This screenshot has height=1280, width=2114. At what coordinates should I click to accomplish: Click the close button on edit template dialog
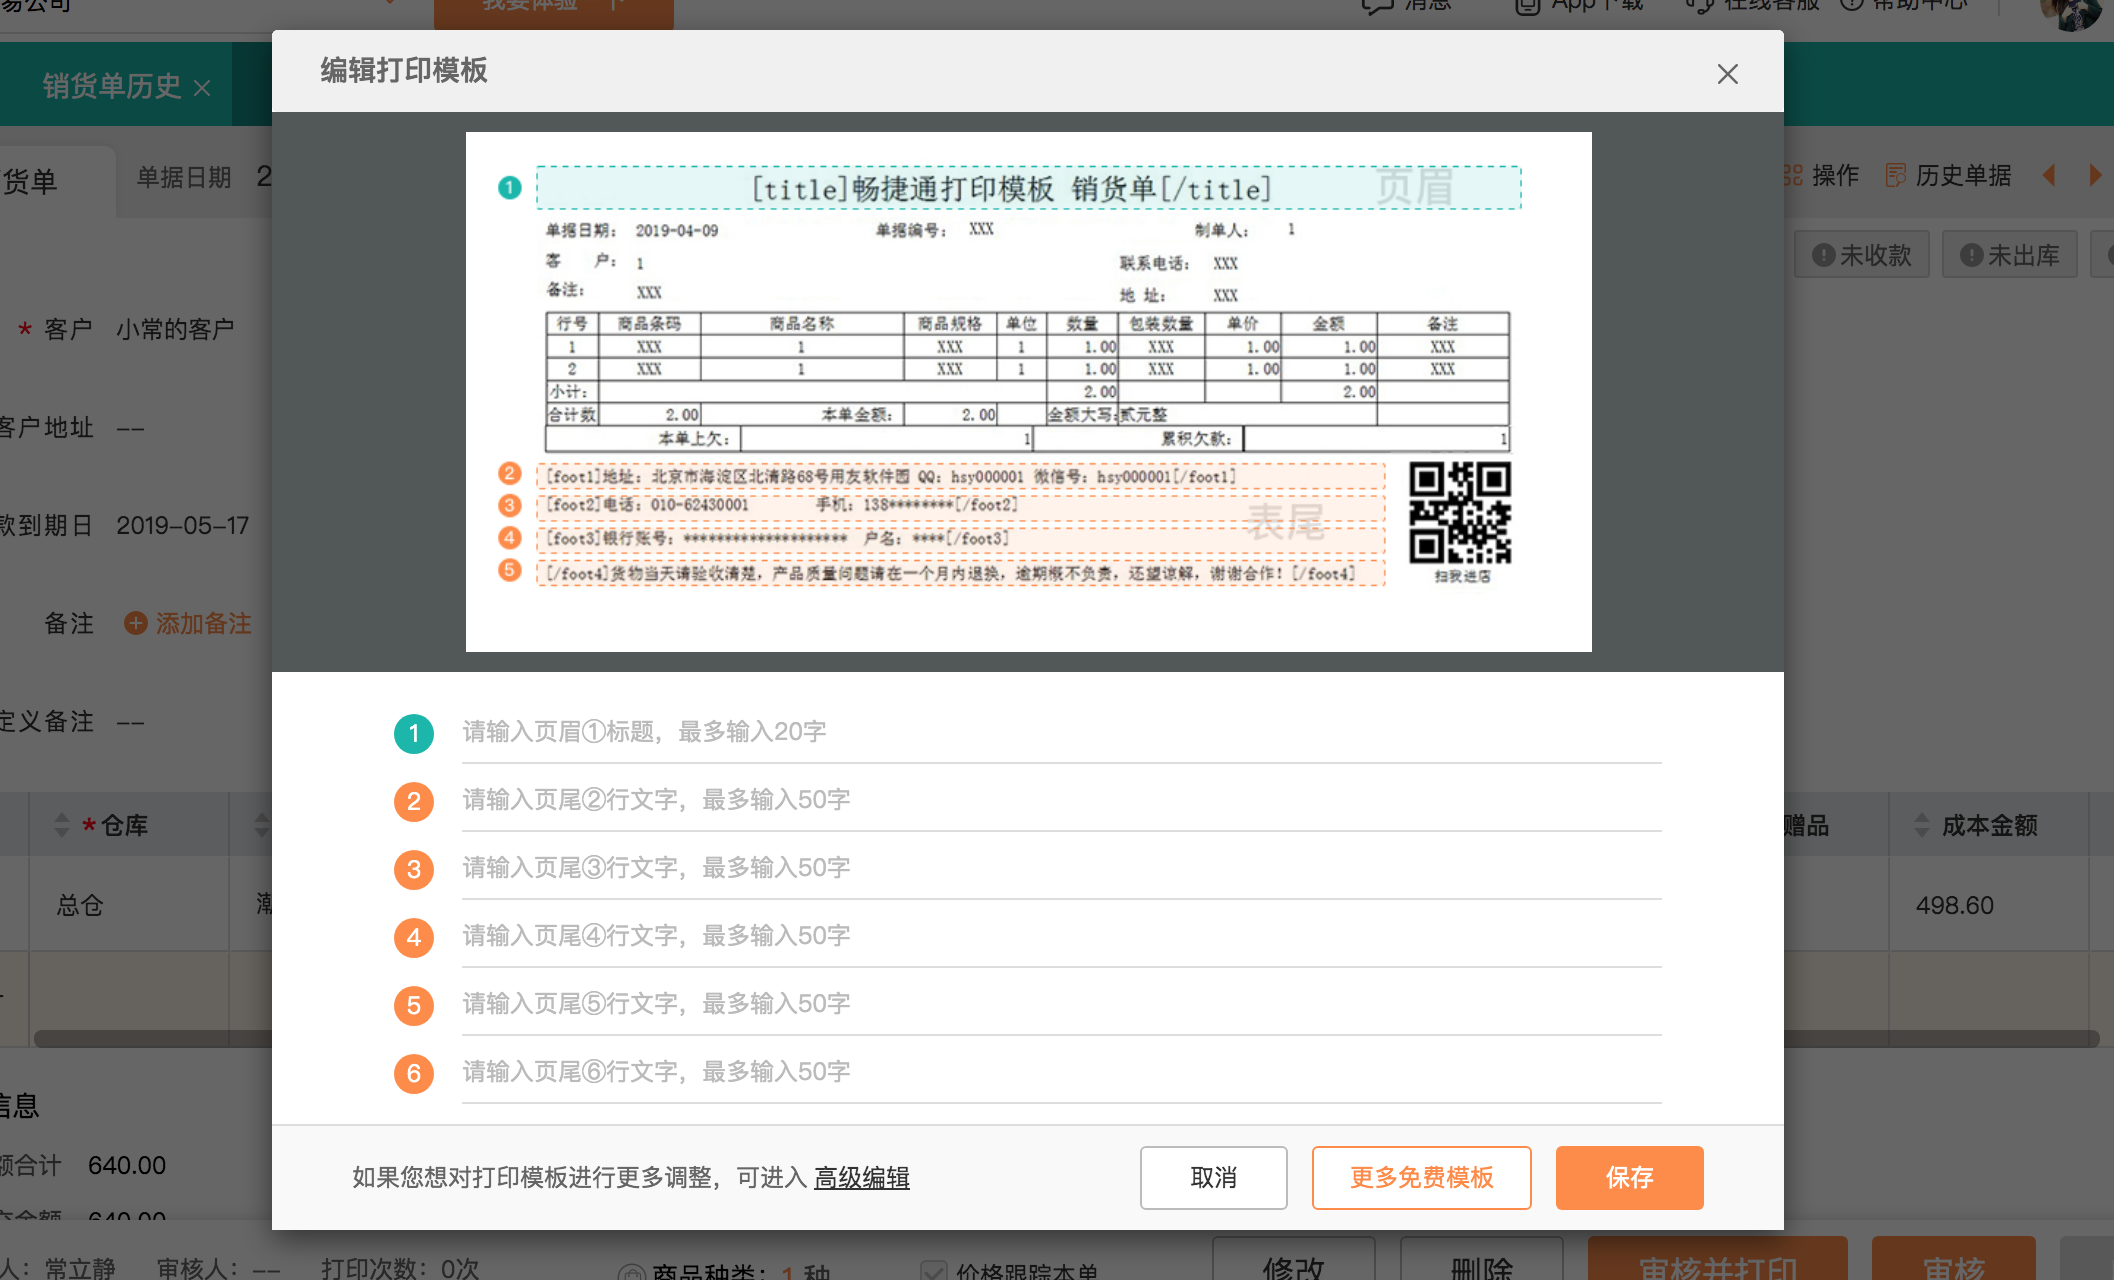coord(1727,74)
